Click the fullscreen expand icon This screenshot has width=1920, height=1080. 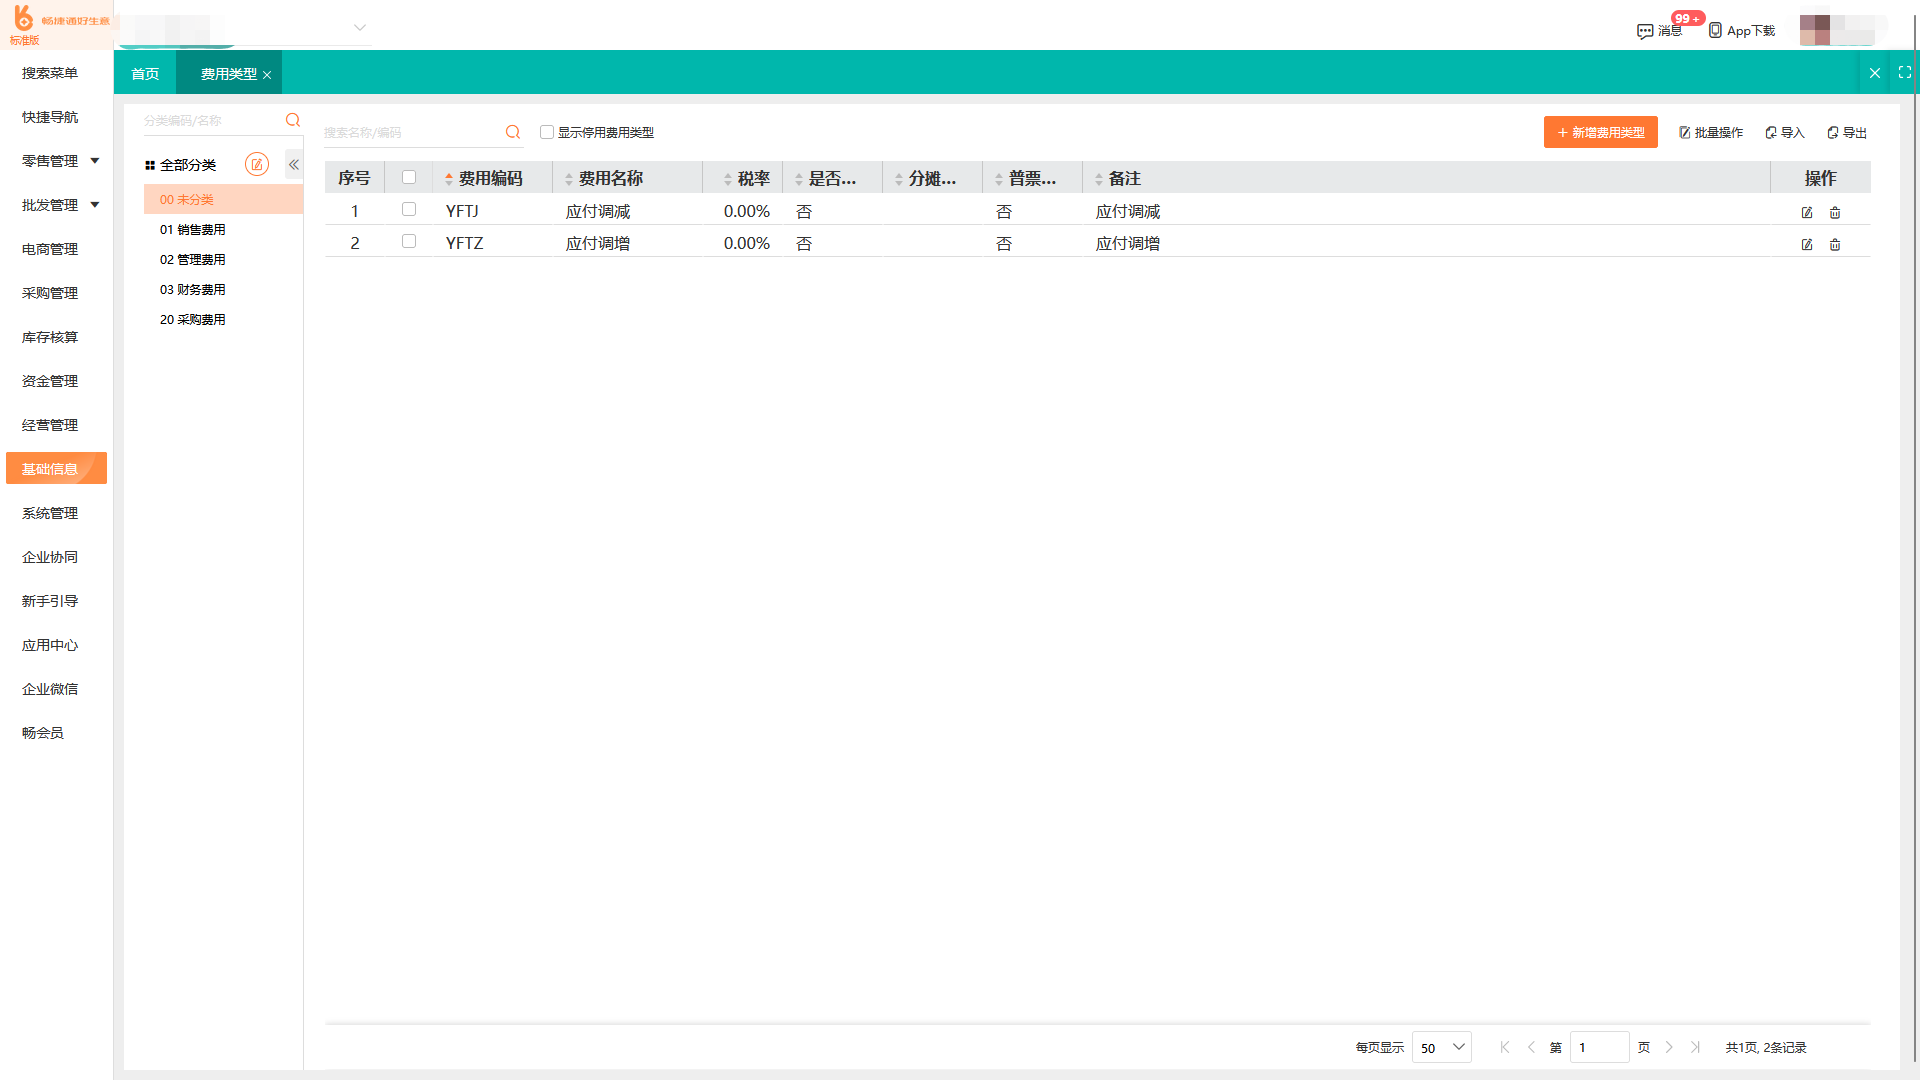tap(1904, 73)
